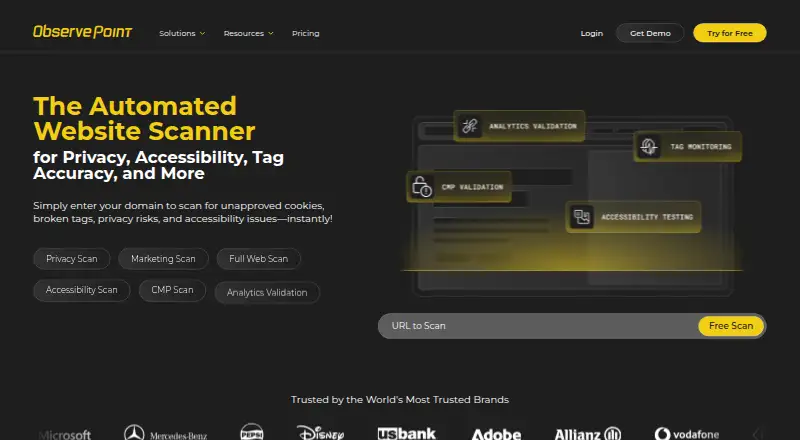This screenshot has width=800, height=440.
Task: Click the 'CMP VALIDATION' card label
Action: coord(472,187)
